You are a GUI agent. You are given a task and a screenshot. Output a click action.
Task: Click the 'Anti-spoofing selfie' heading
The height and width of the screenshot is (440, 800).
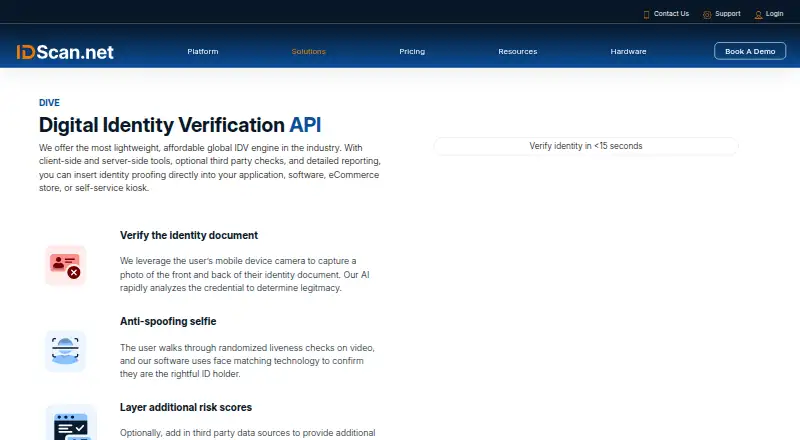click(x=168, y=321)
